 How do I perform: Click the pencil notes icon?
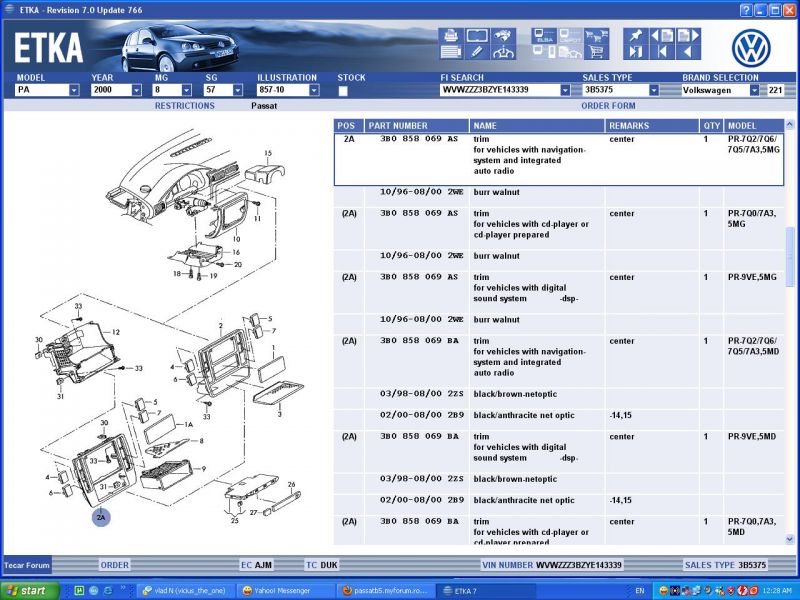(476, 51)
